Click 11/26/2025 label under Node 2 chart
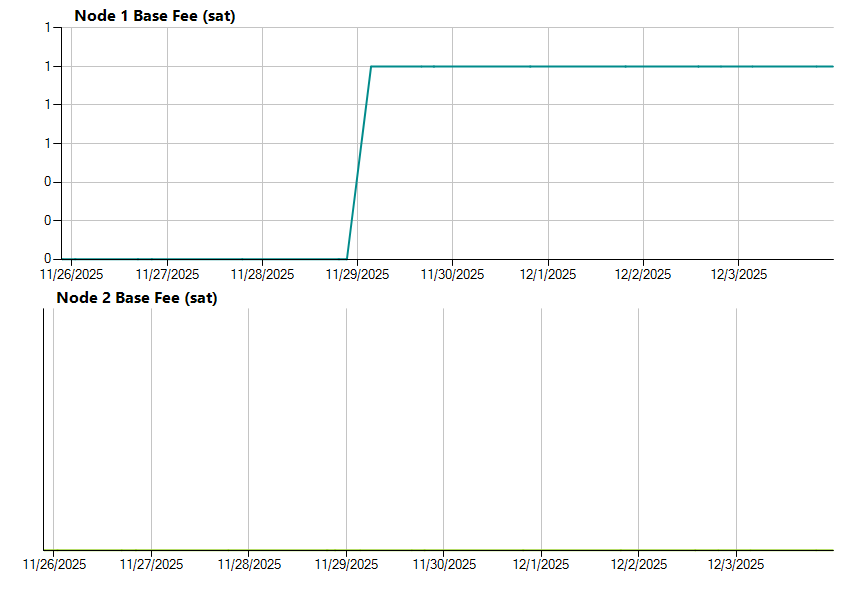Screen dimensions: 860x600 tap(54, 565)
